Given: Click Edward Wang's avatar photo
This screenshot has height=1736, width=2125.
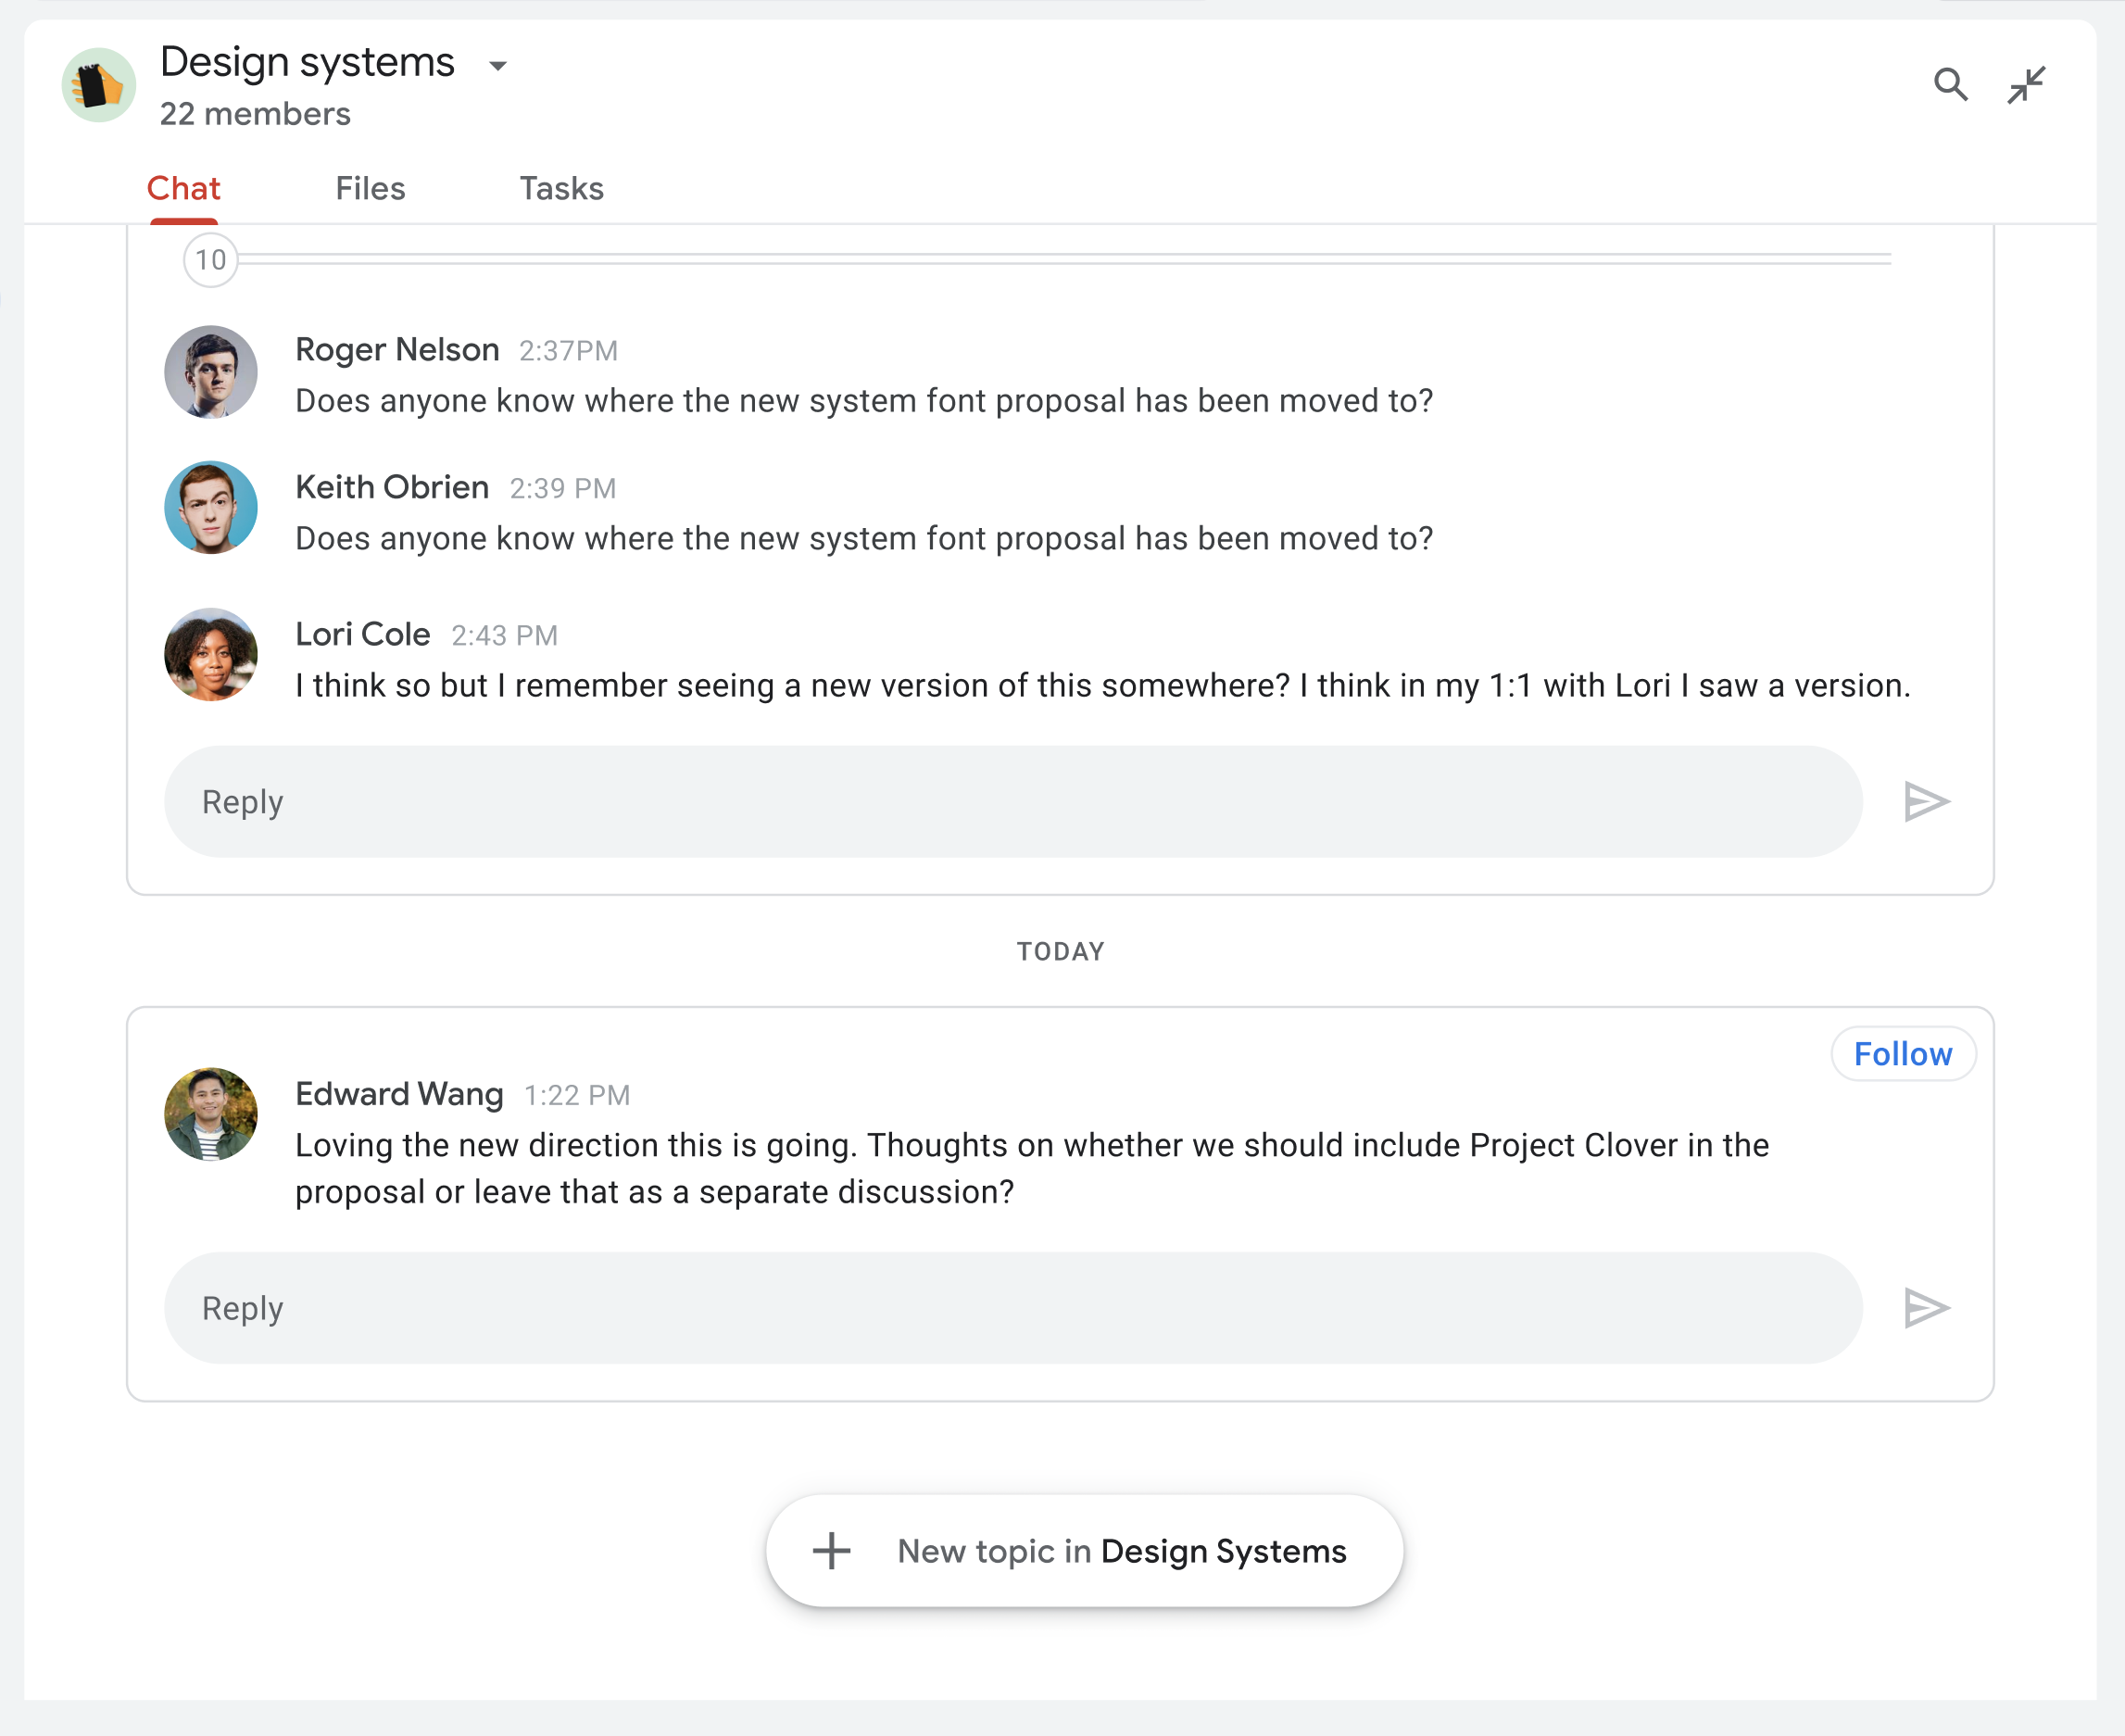Looking at the screenshot, I should pos(211,1114).
